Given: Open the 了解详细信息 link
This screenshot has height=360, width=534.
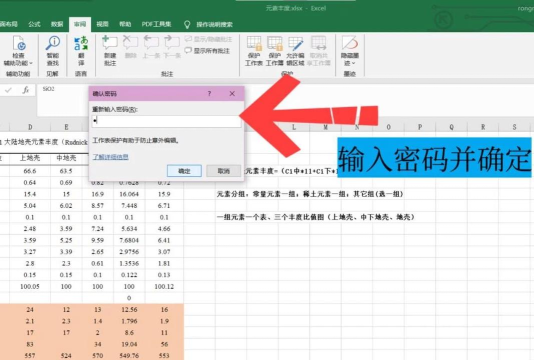Looking at the screenshot, I should pos(111,157).
